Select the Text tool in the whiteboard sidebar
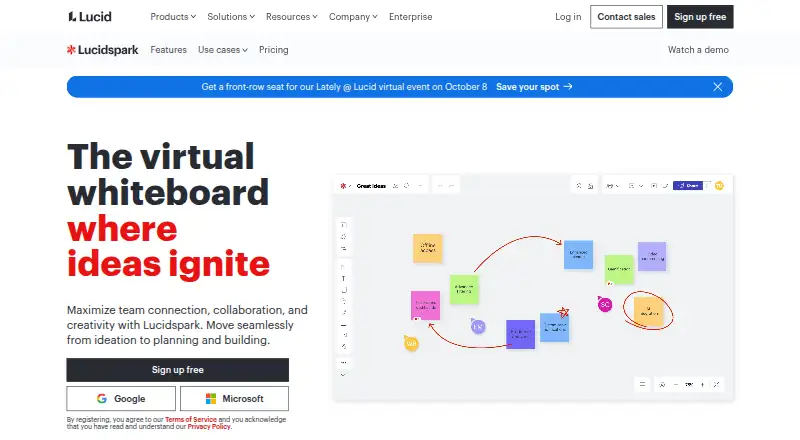800x440 pixels. click(x=343, y=279)
